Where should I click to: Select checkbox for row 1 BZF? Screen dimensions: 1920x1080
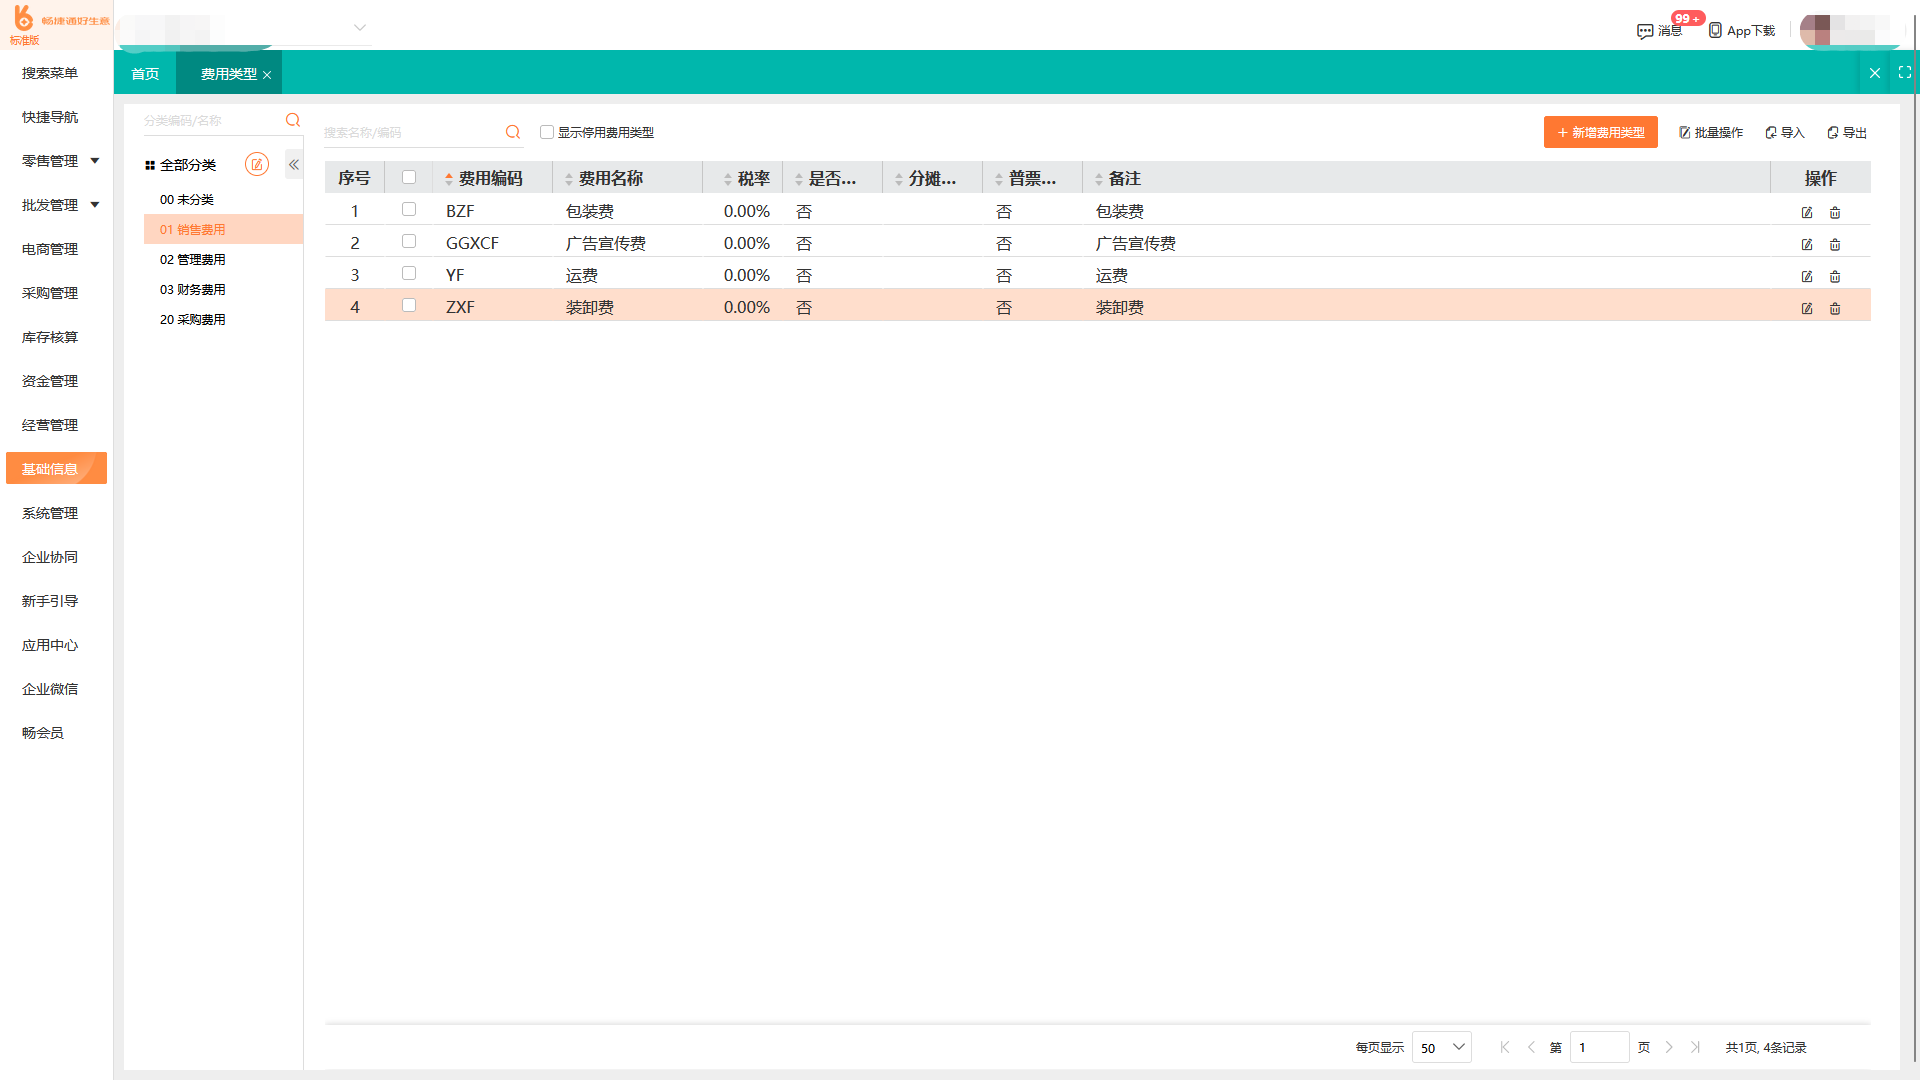coord(407,211)
